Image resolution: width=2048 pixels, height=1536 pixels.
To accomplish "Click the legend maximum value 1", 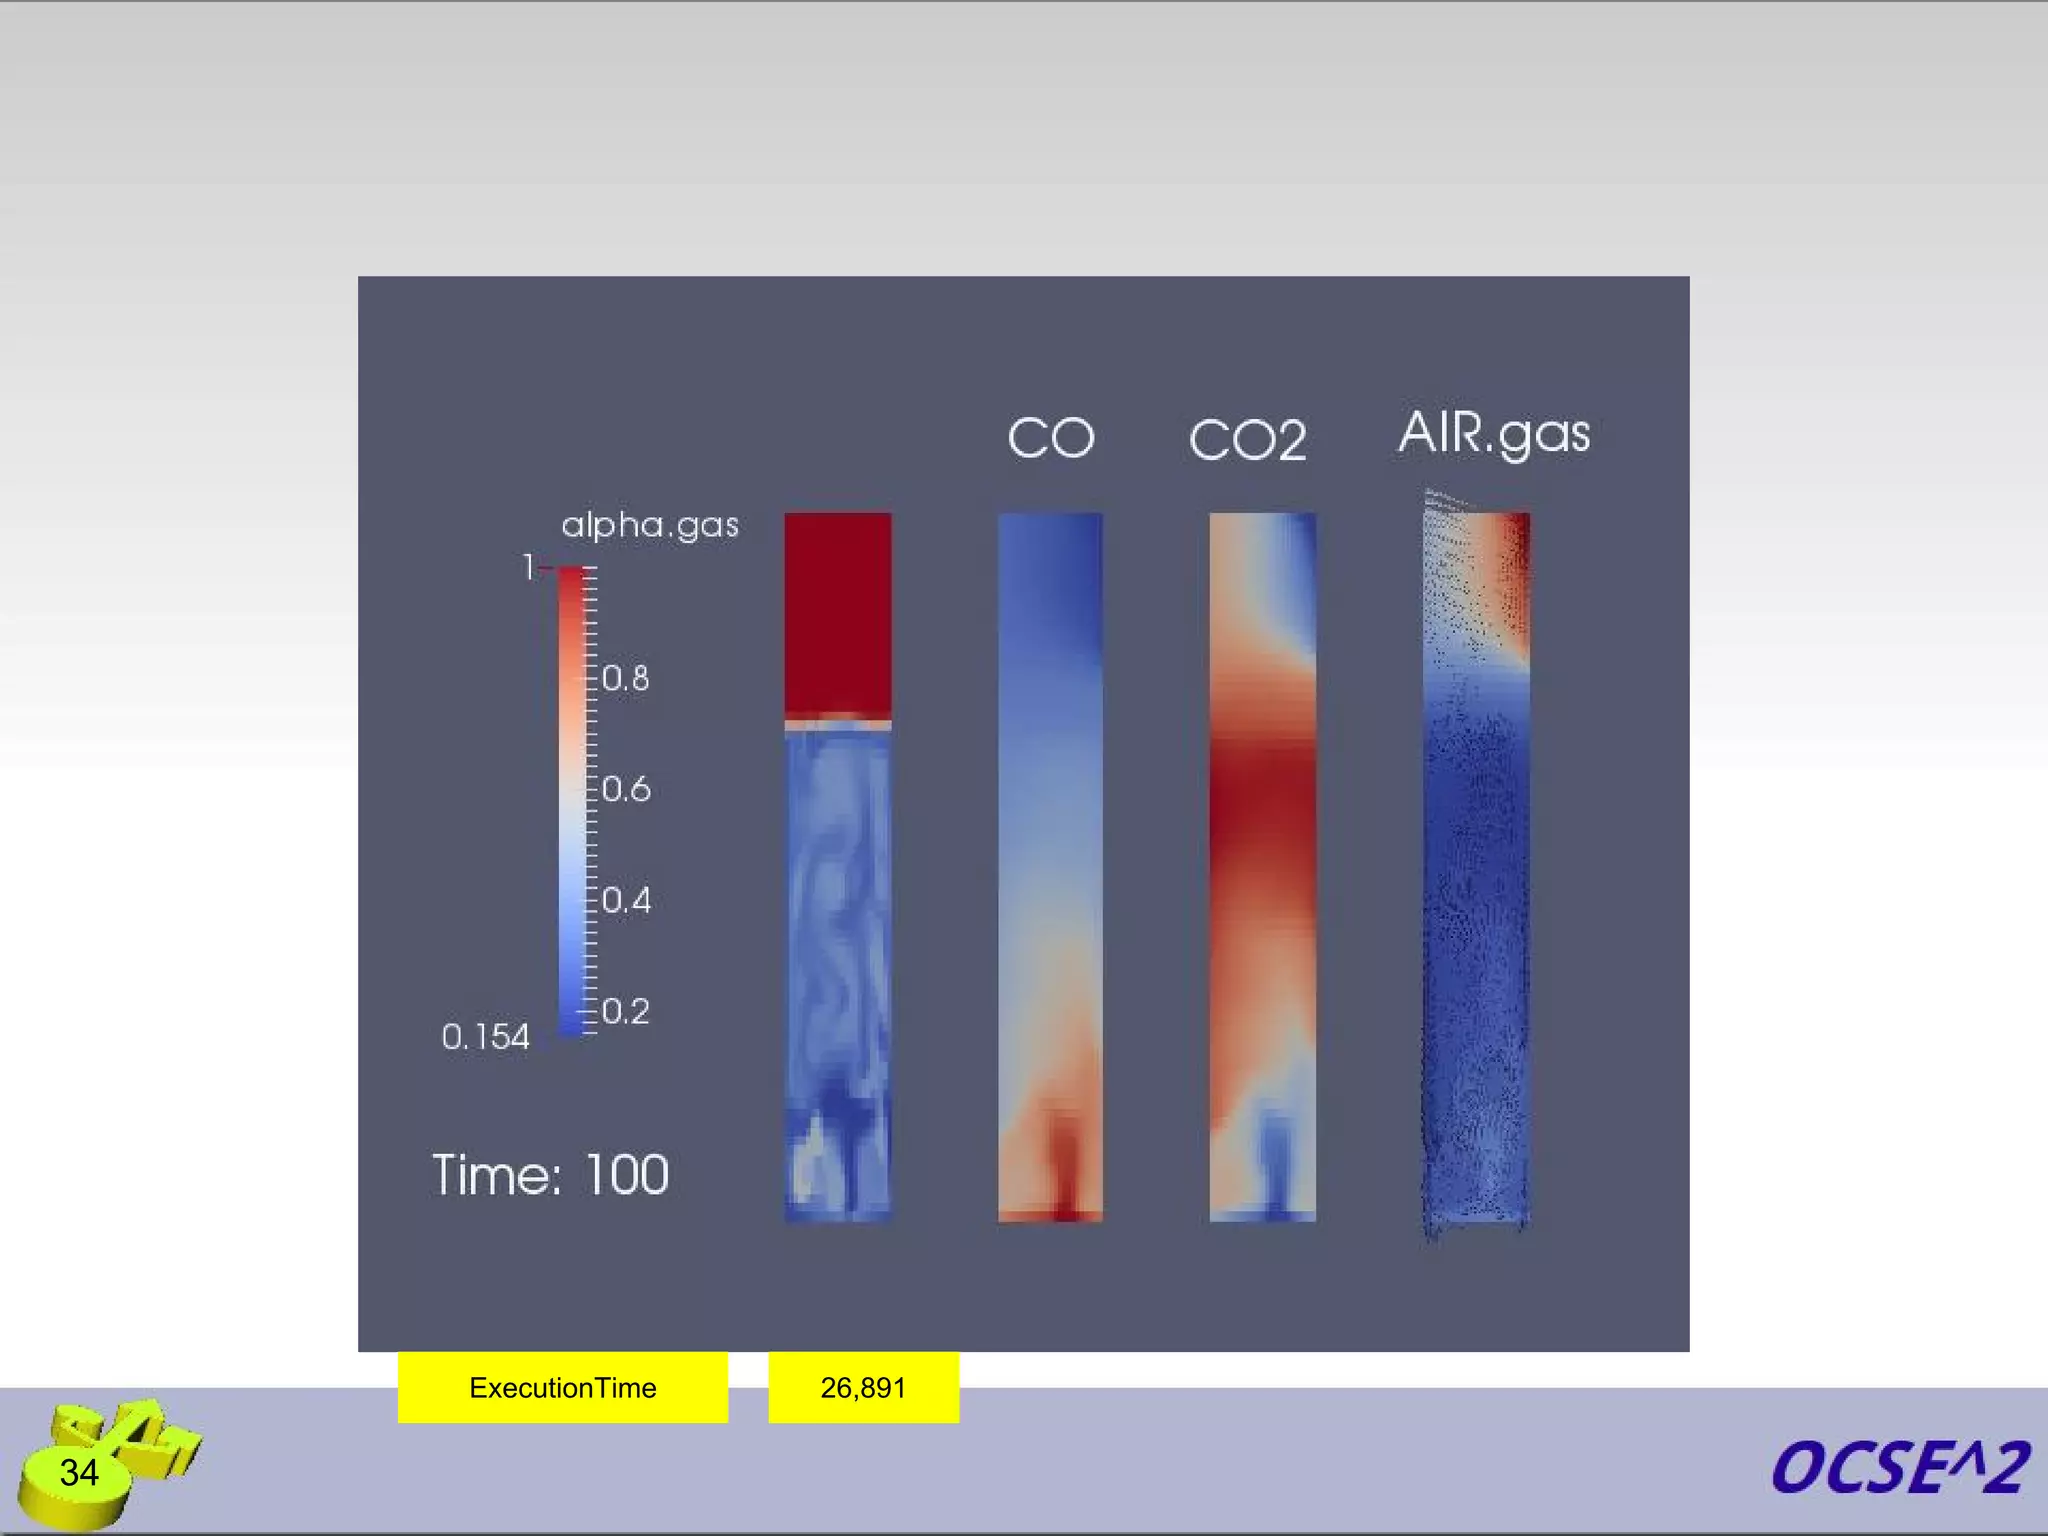I will coord(528,568).
